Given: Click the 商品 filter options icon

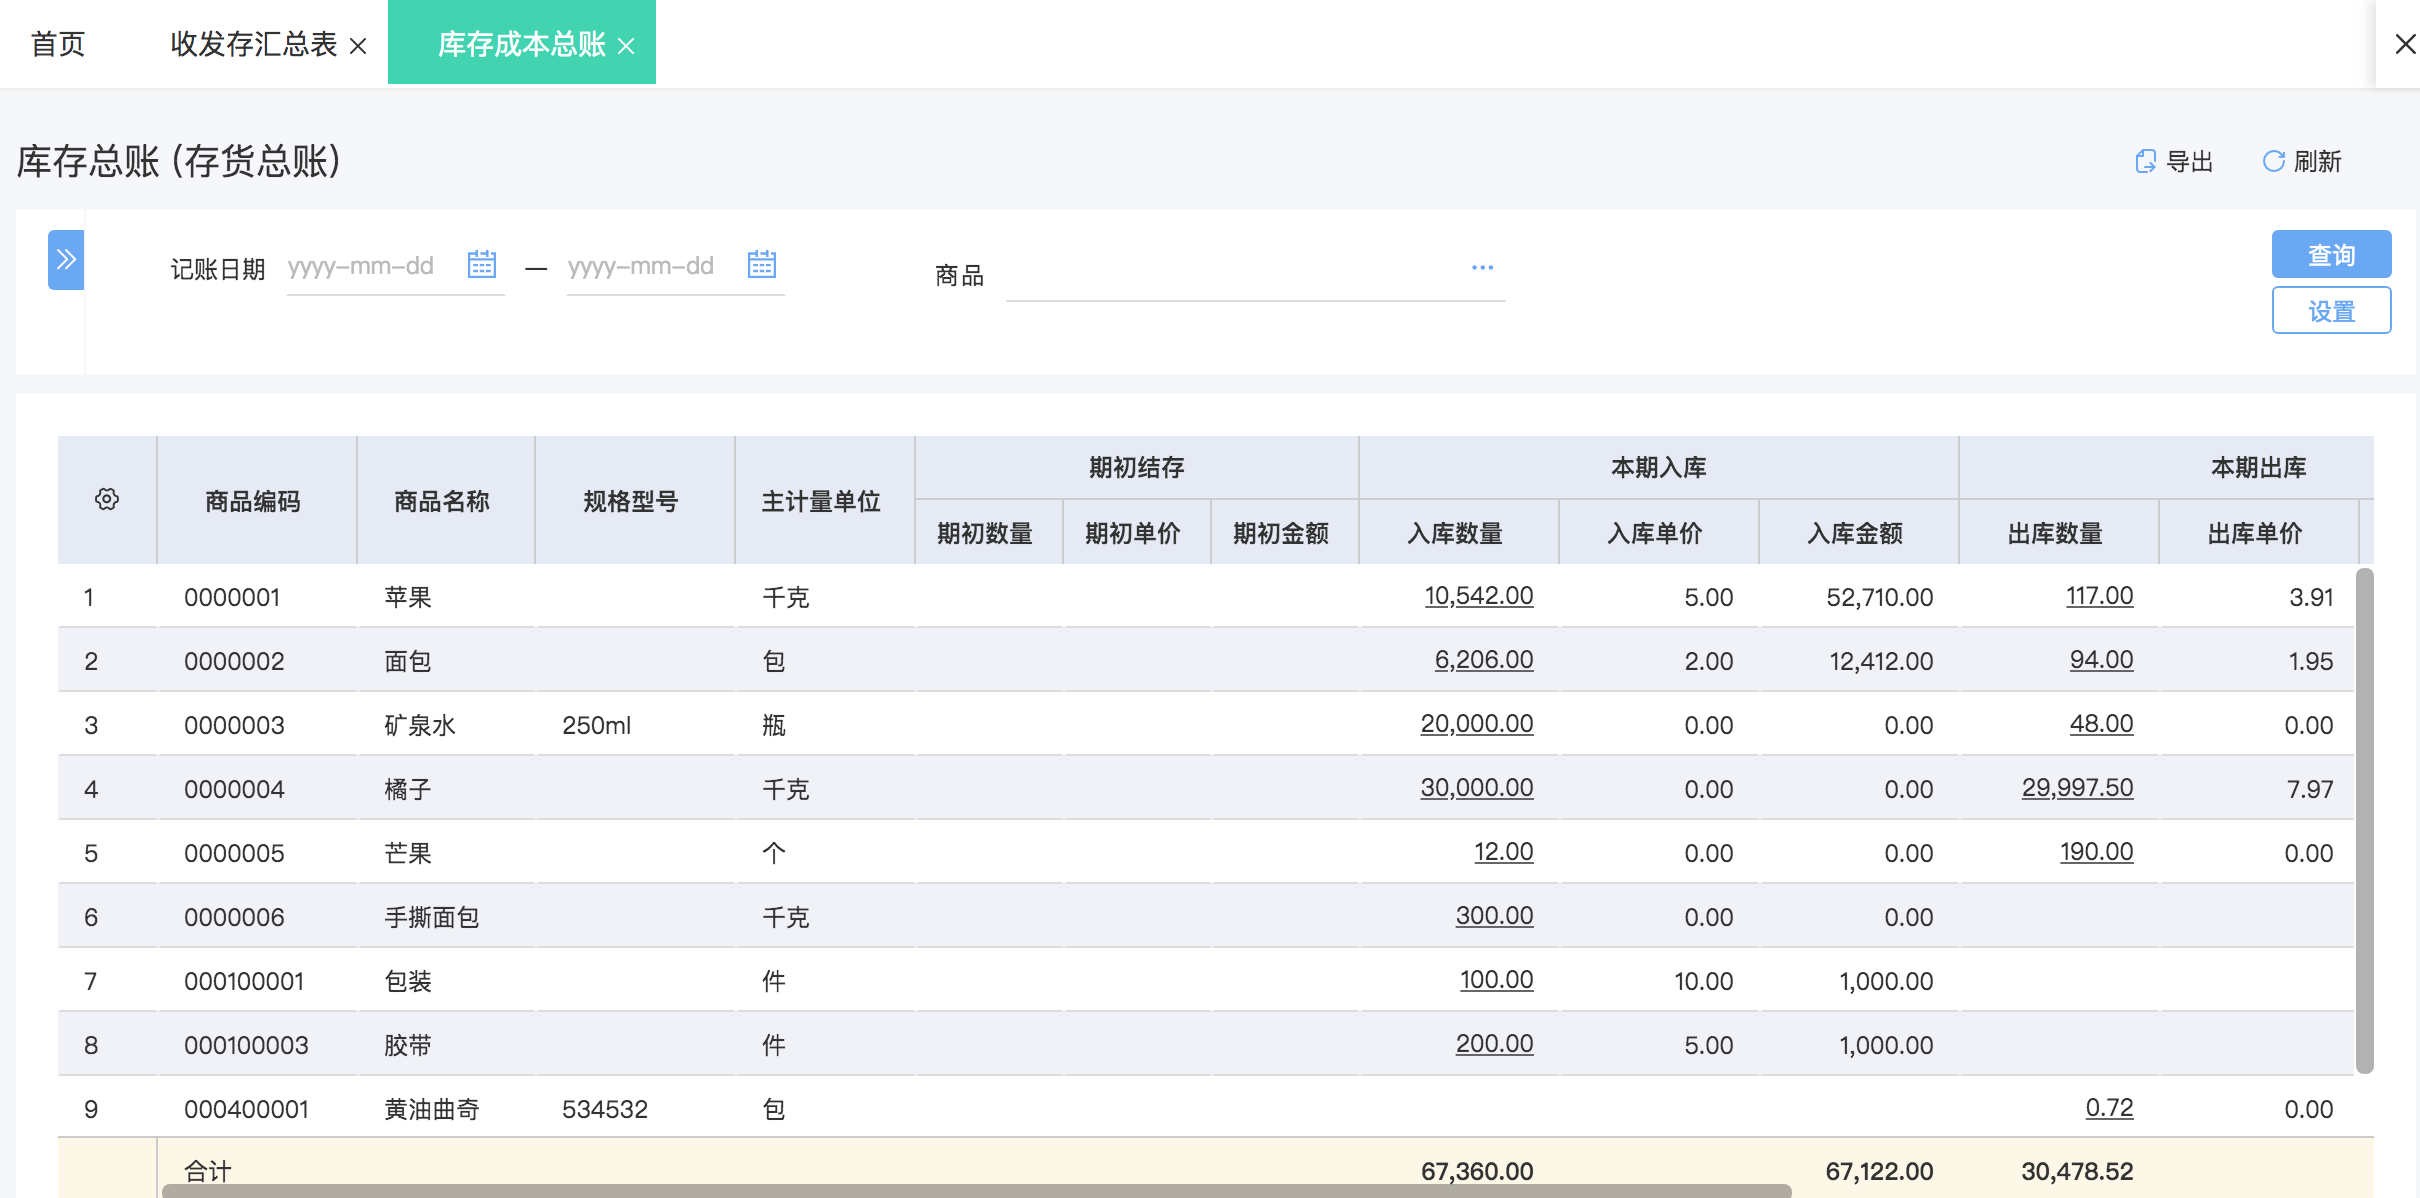Looking at the screenshot, I should click(1482, 270).
